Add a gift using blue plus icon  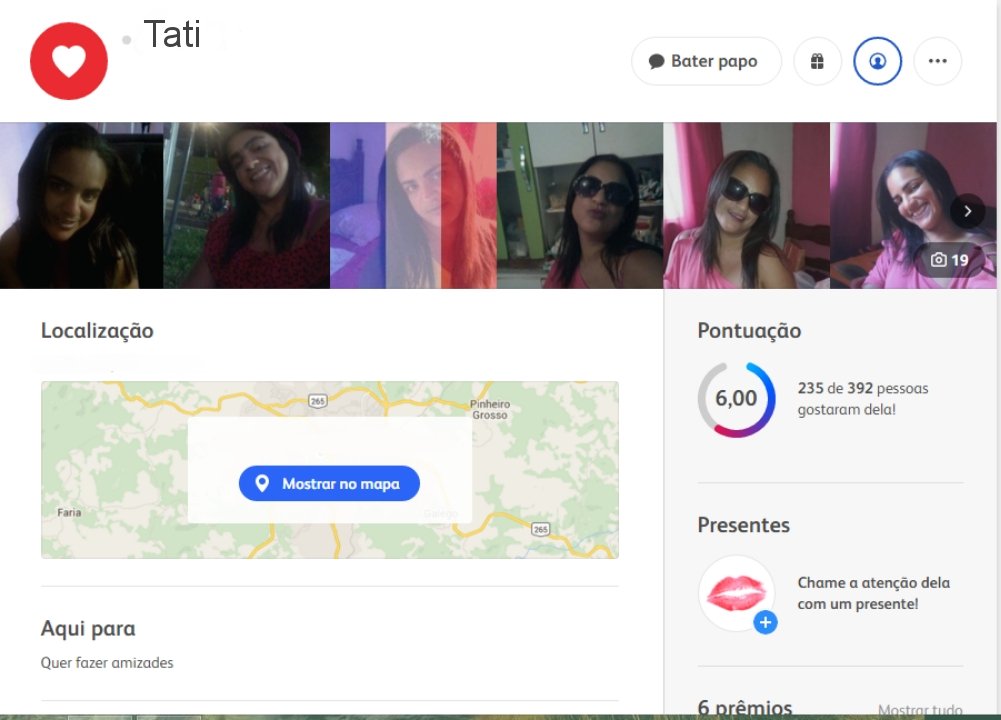tap(765, 622)
